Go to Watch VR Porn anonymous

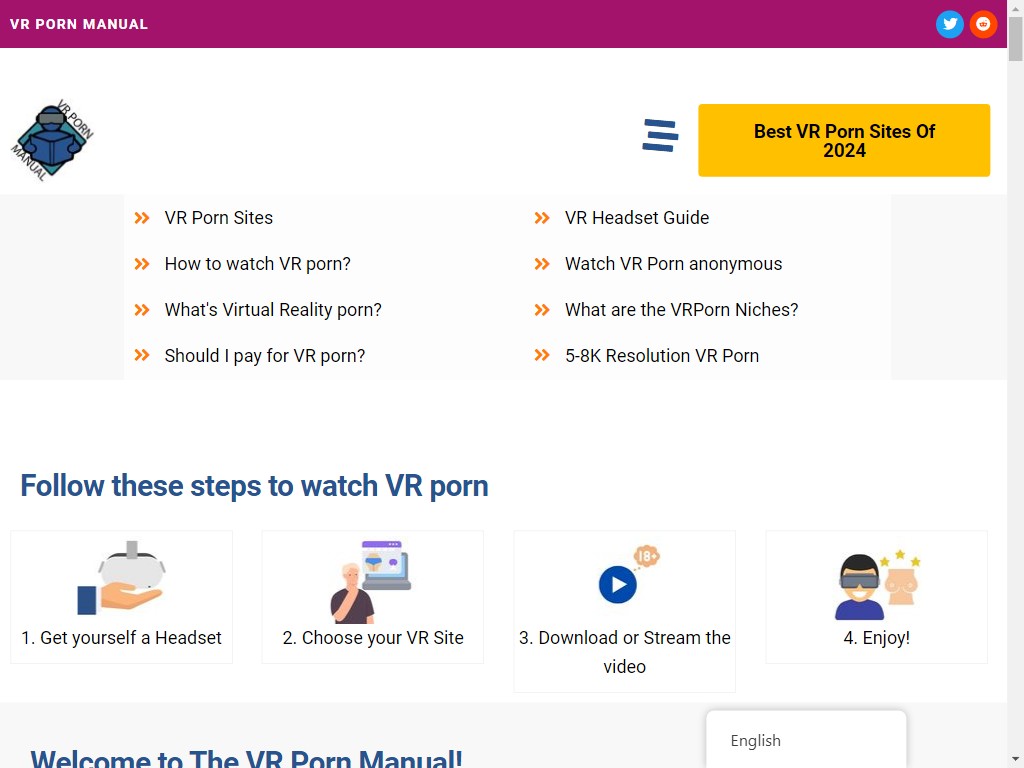click(673, 264)
